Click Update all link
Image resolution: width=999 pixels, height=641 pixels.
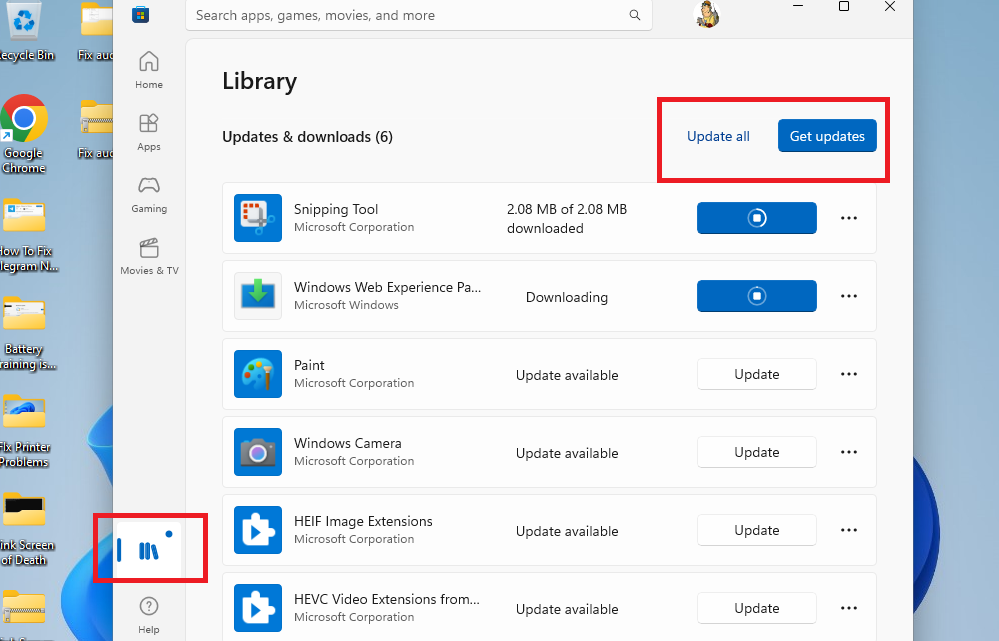coord(718,136)
